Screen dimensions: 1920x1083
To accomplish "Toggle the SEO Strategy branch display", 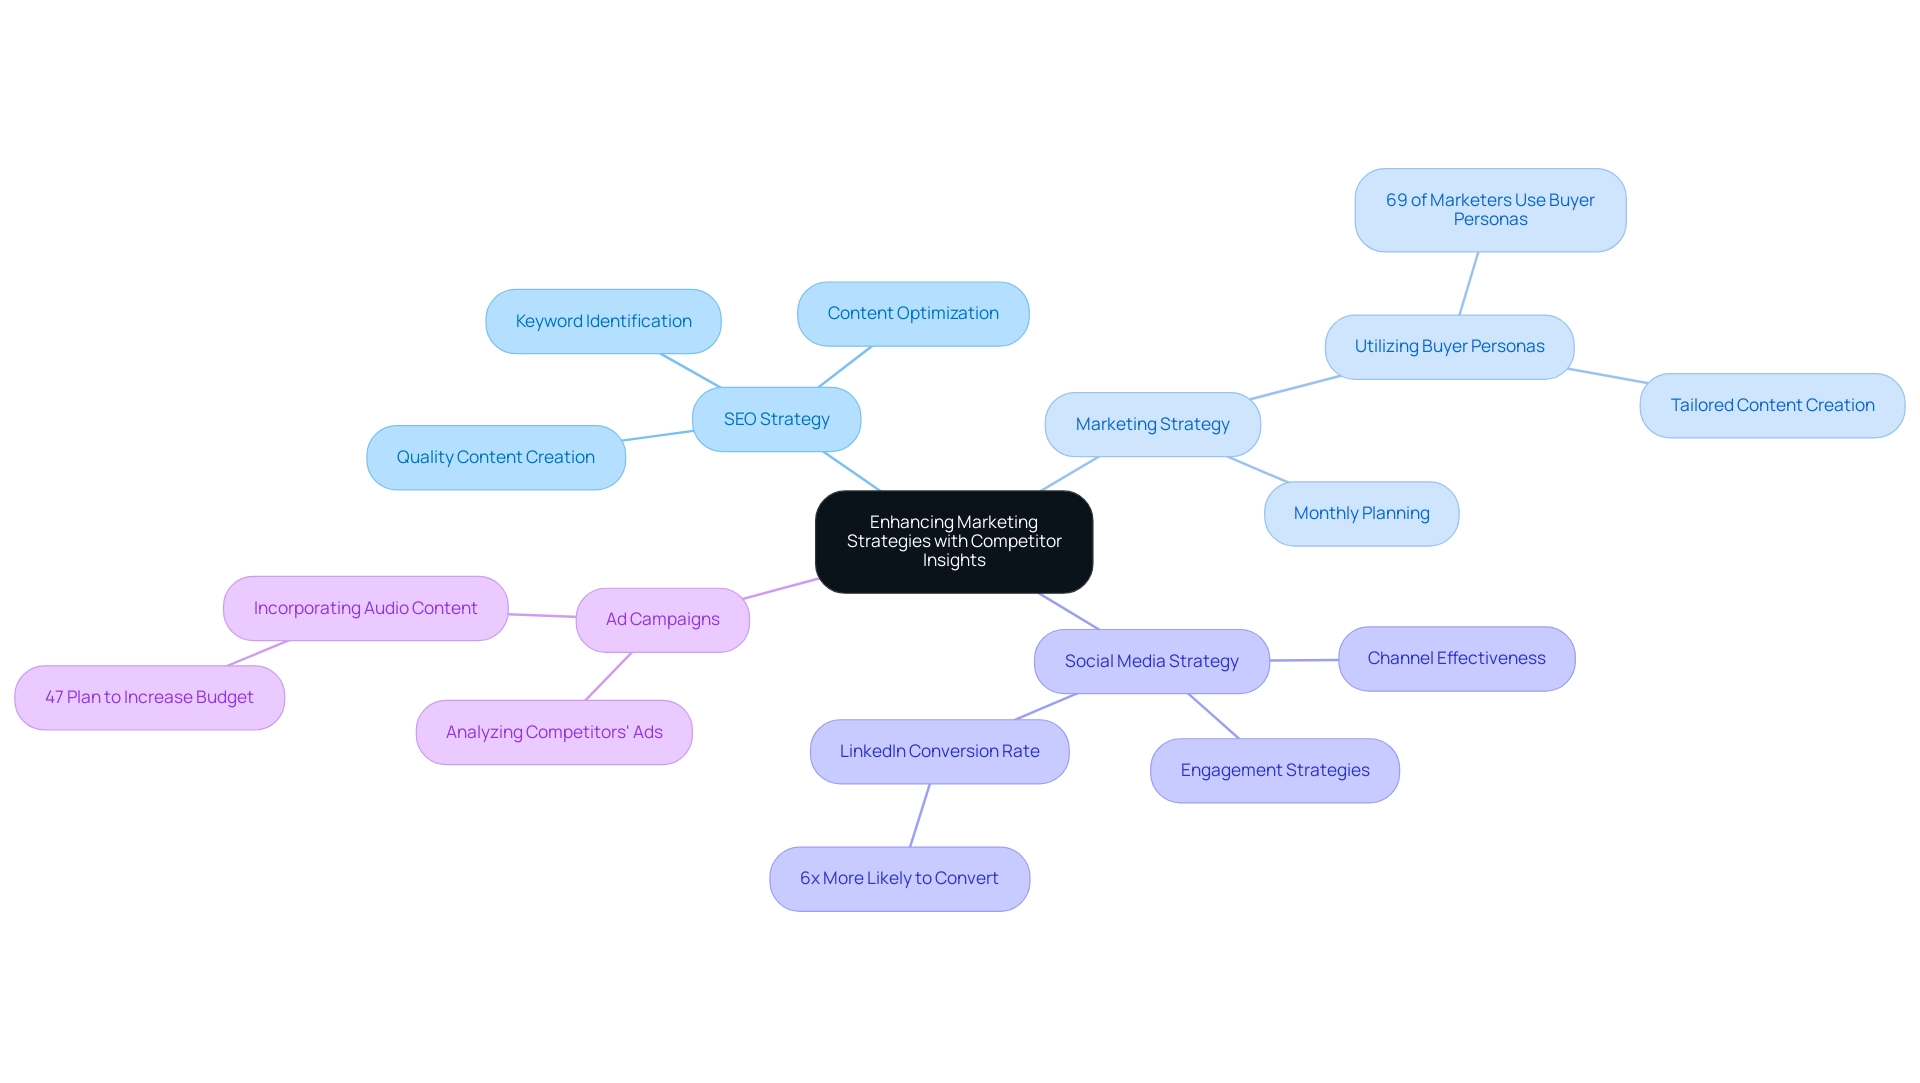I will [x=779, y=417].
